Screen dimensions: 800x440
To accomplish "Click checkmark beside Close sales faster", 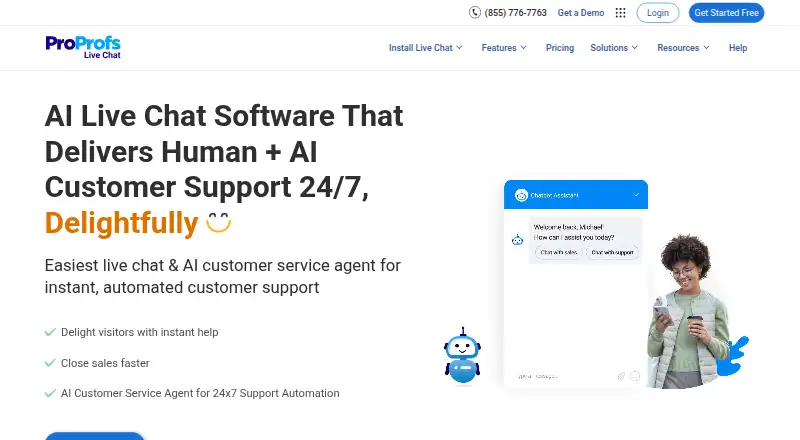I will coord(50,363).
